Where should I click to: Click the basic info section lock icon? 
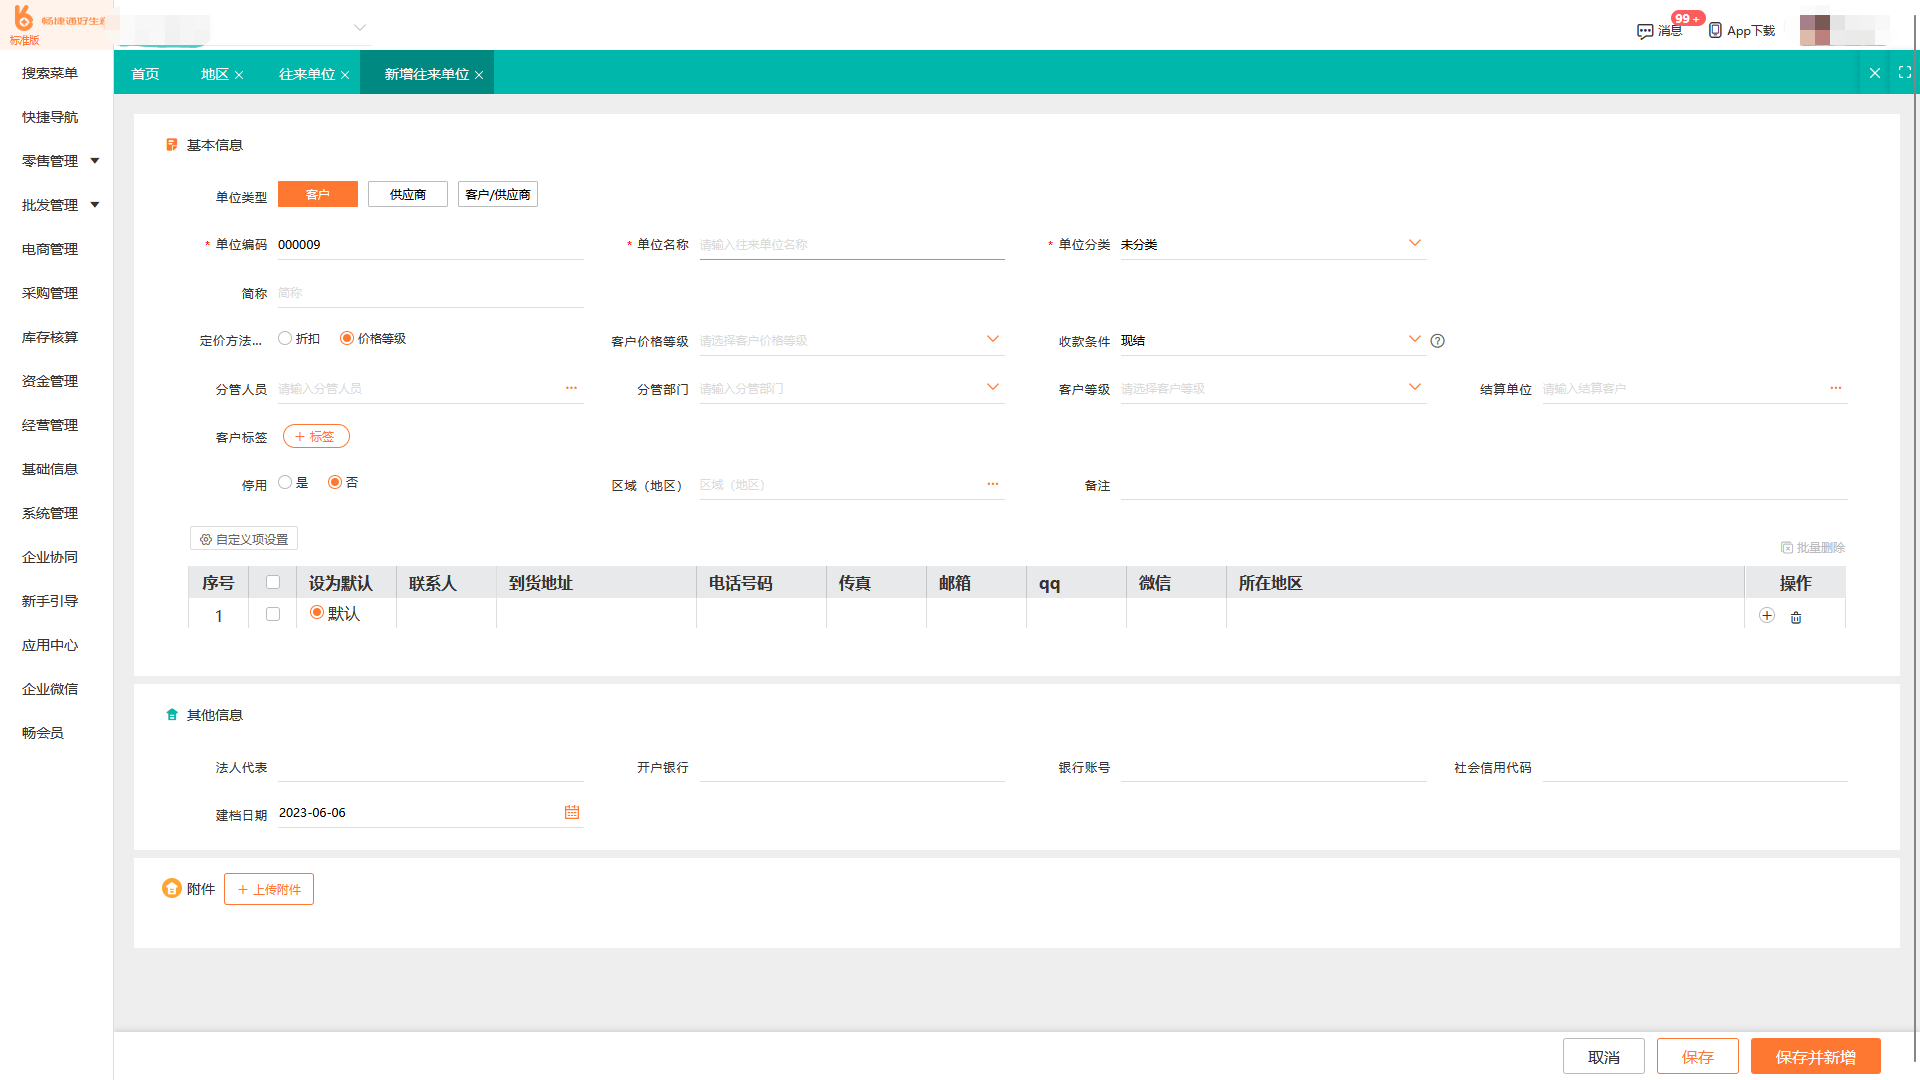[171, 145]
